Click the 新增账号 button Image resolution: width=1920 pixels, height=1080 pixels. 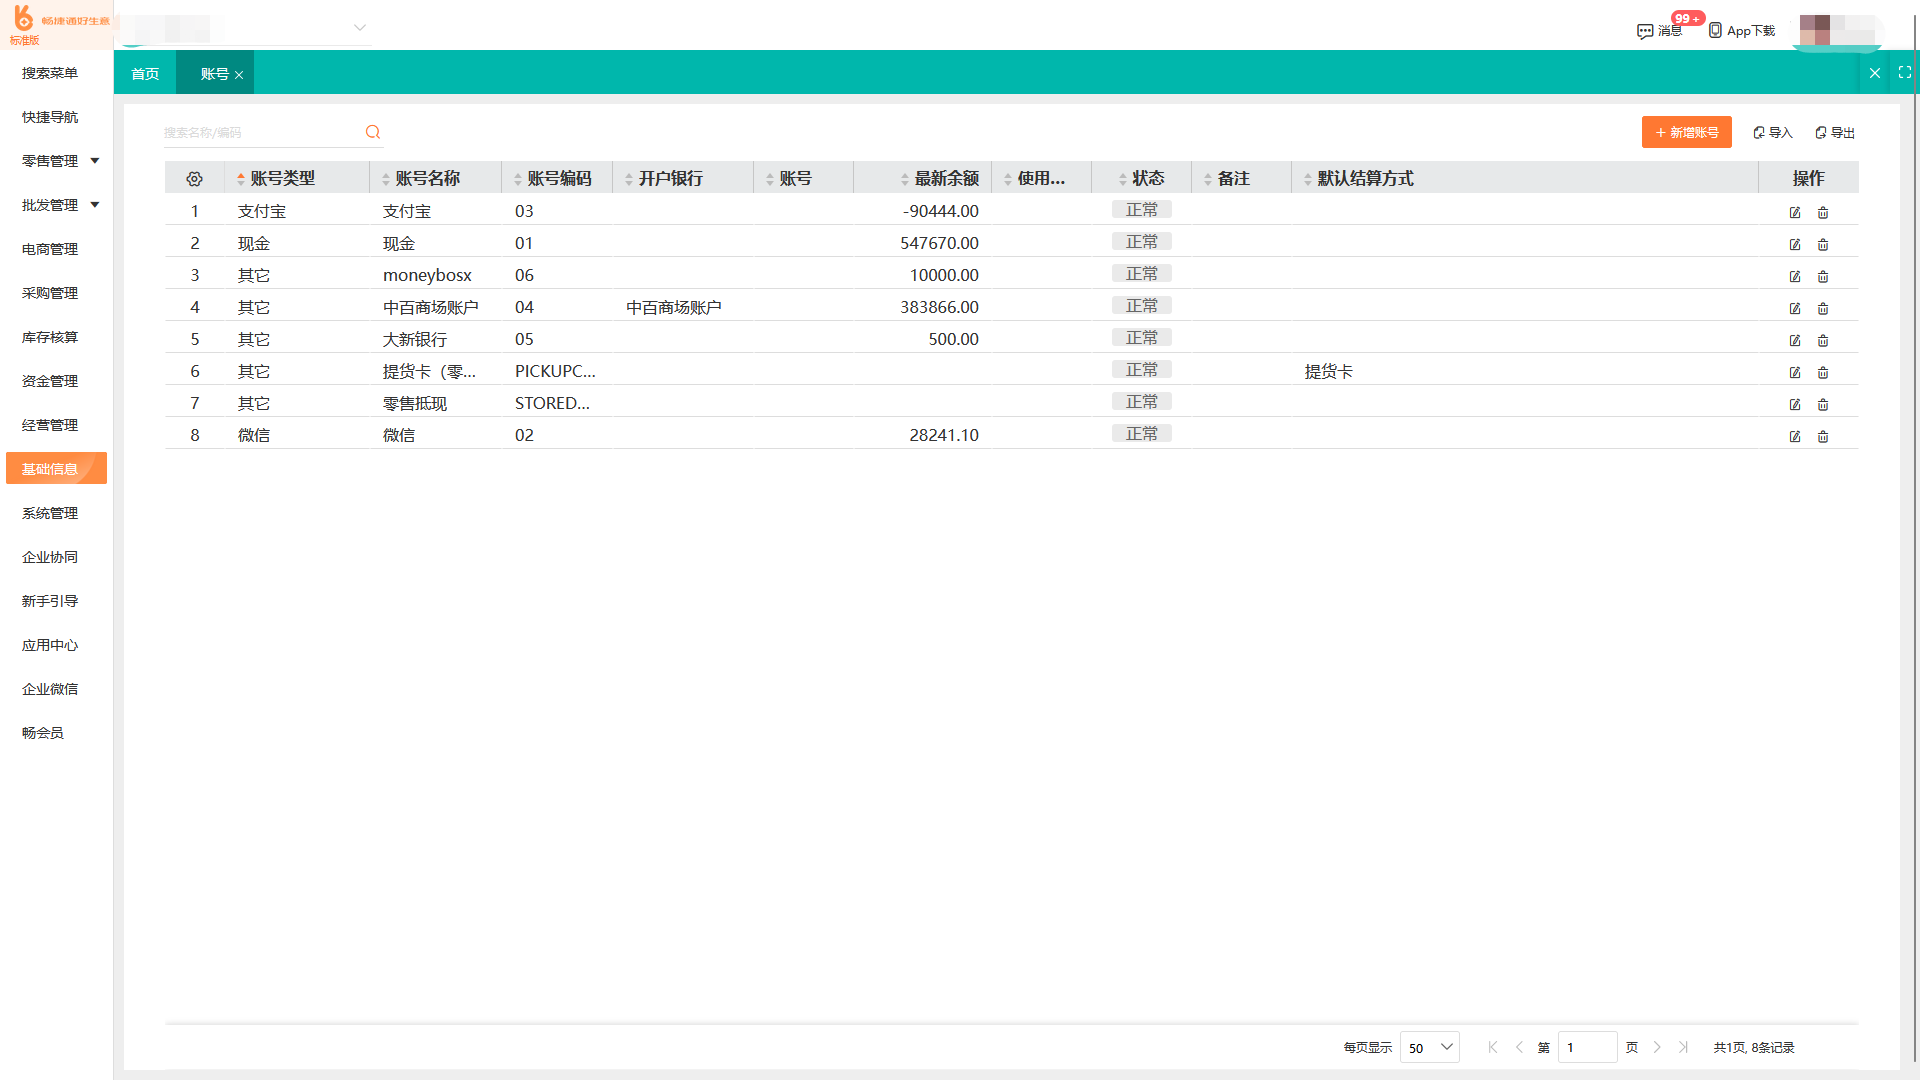tap(1688, 132)
